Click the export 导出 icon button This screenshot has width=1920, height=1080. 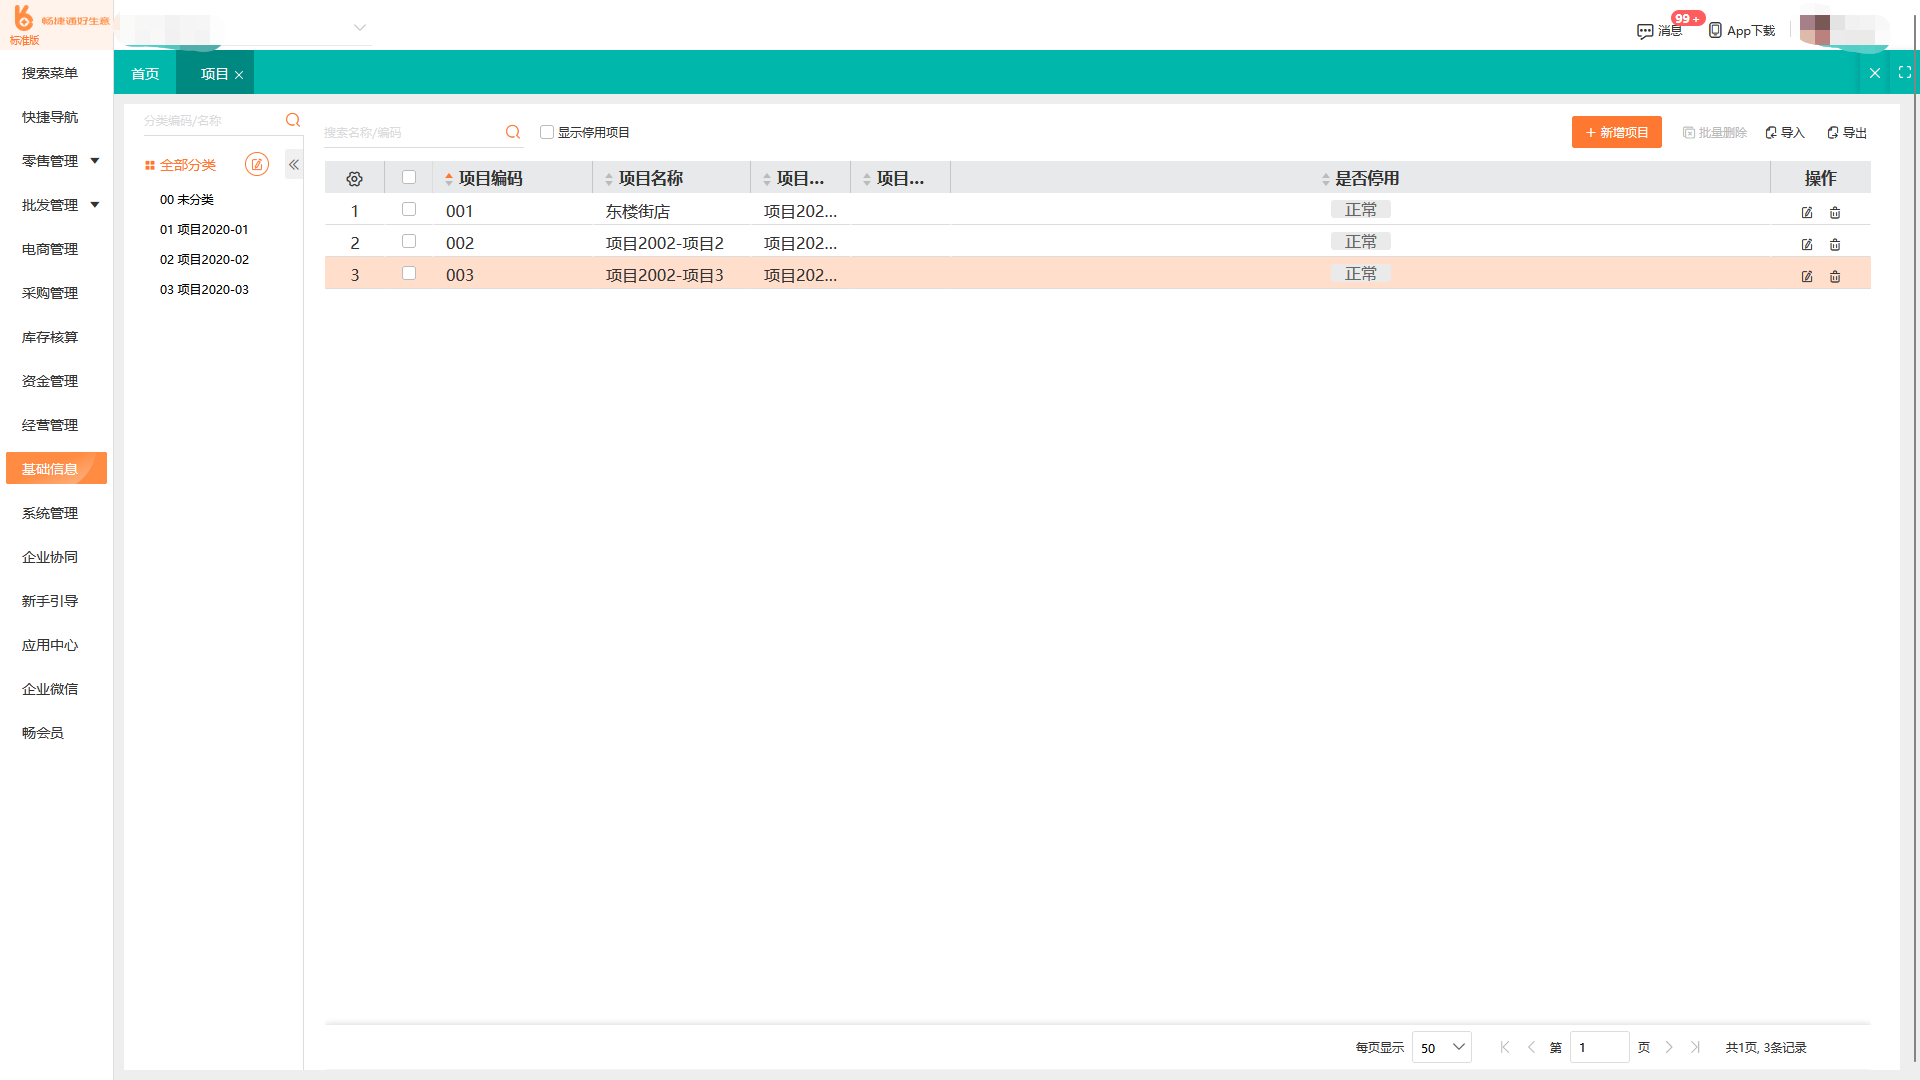click(1846, 132)
